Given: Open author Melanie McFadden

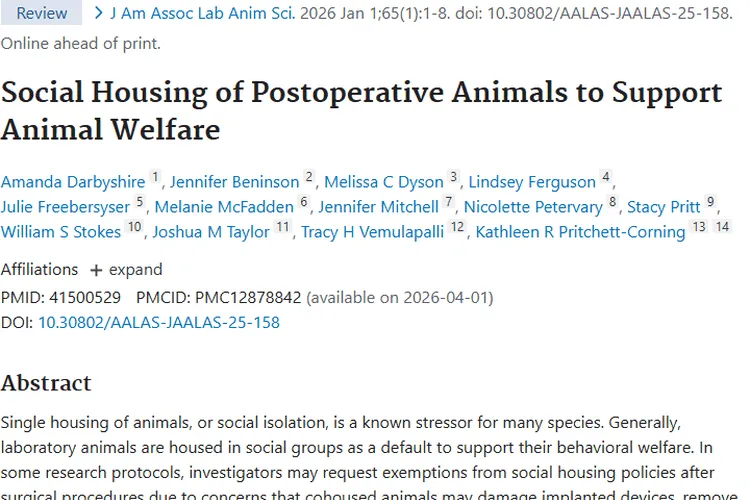Looking at the screenshot, I should [x=224, y=207].
